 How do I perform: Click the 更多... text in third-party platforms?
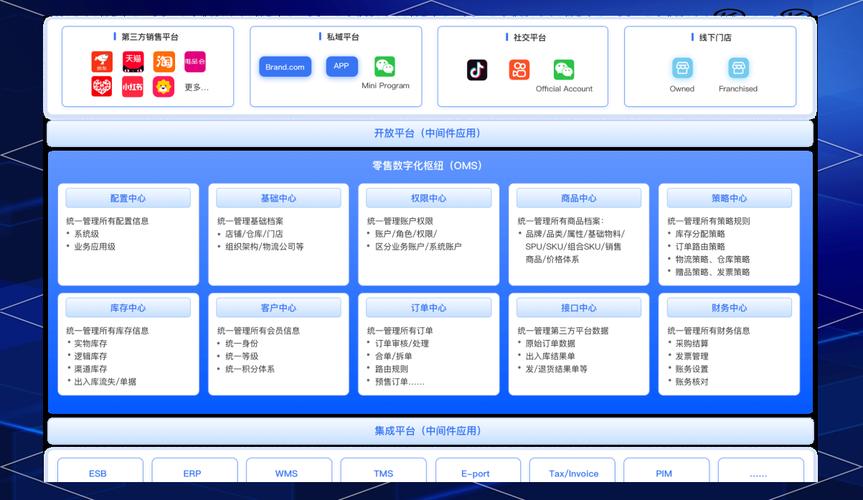point(196,87)
